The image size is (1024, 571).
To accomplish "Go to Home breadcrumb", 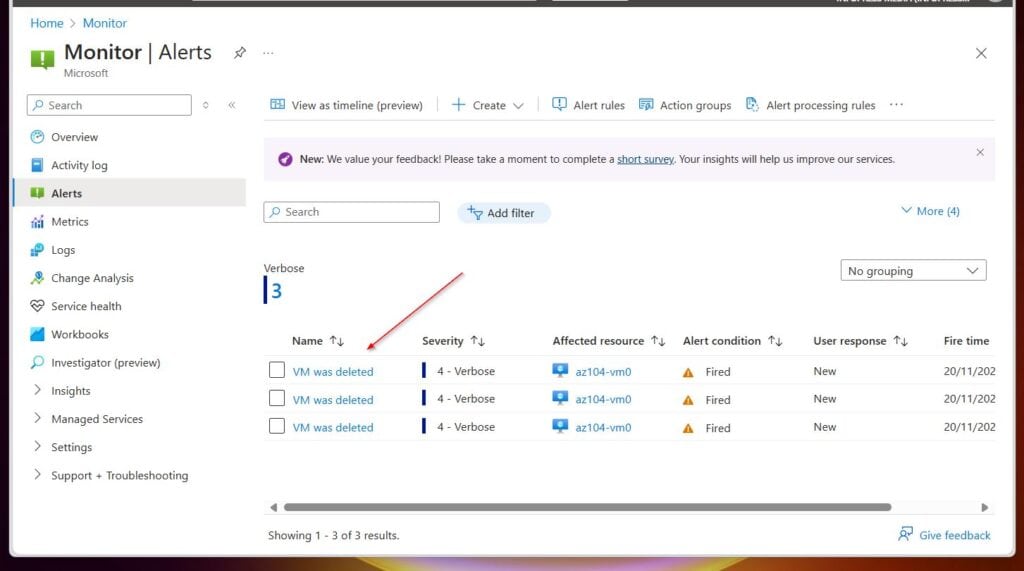I will [x=46, y=23].
